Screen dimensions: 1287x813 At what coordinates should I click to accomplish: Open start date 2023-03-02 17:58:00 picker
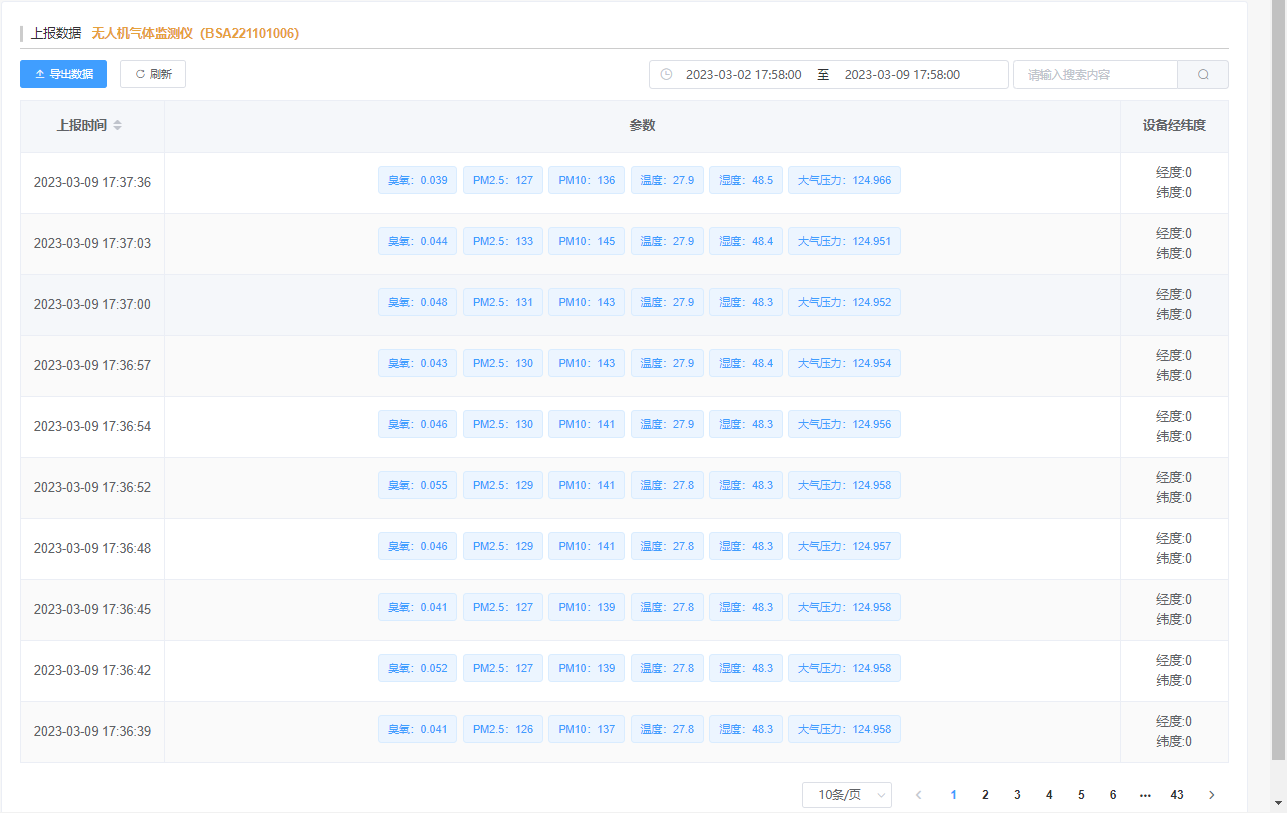click(743, 75)
